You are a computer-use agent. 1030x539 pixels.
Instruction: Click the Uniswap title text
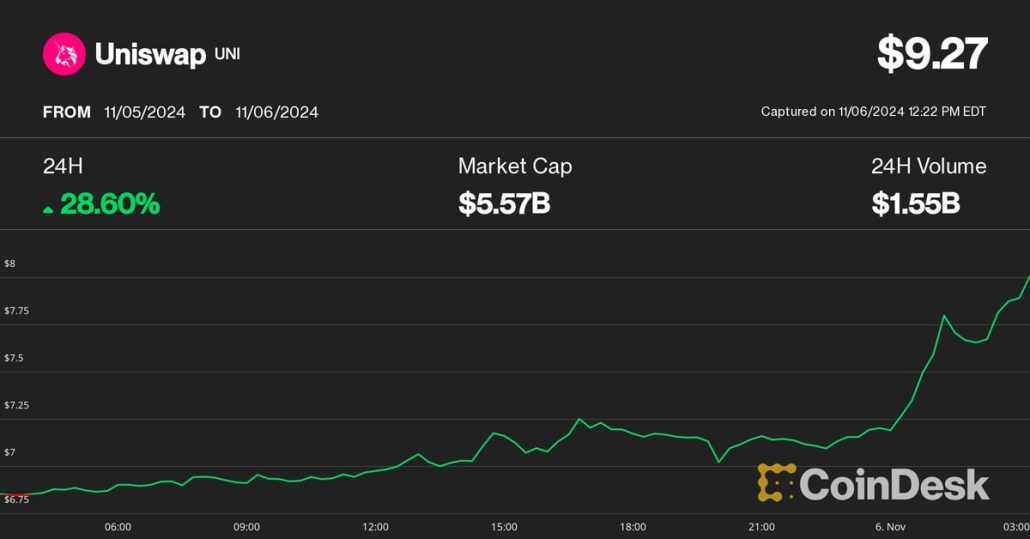[x=150, y=54]
